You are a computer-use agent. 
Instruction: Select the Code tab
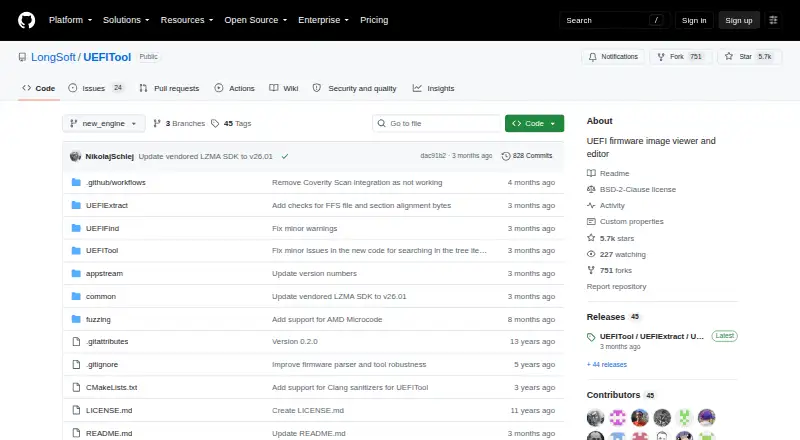click(38, 88)
